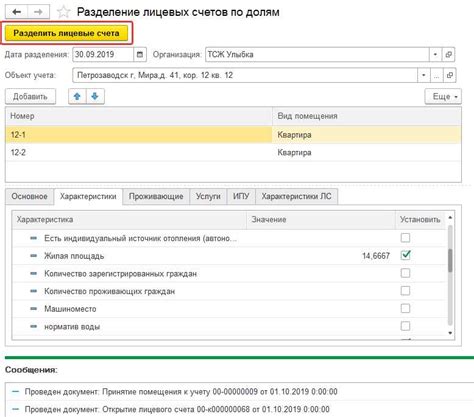Click the dash icon beside Количество проживающих граждан
The height and width of the screenshot is (417, 474).
tap(34, 291)
